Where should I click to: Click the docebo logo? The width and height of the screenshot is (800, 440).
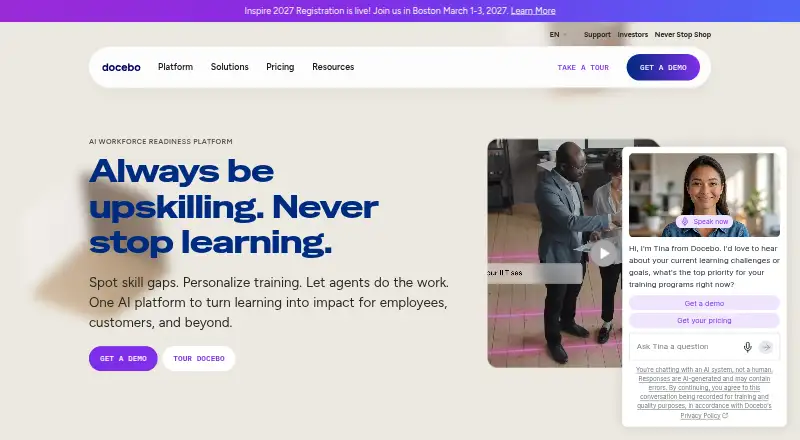[121, 67]
